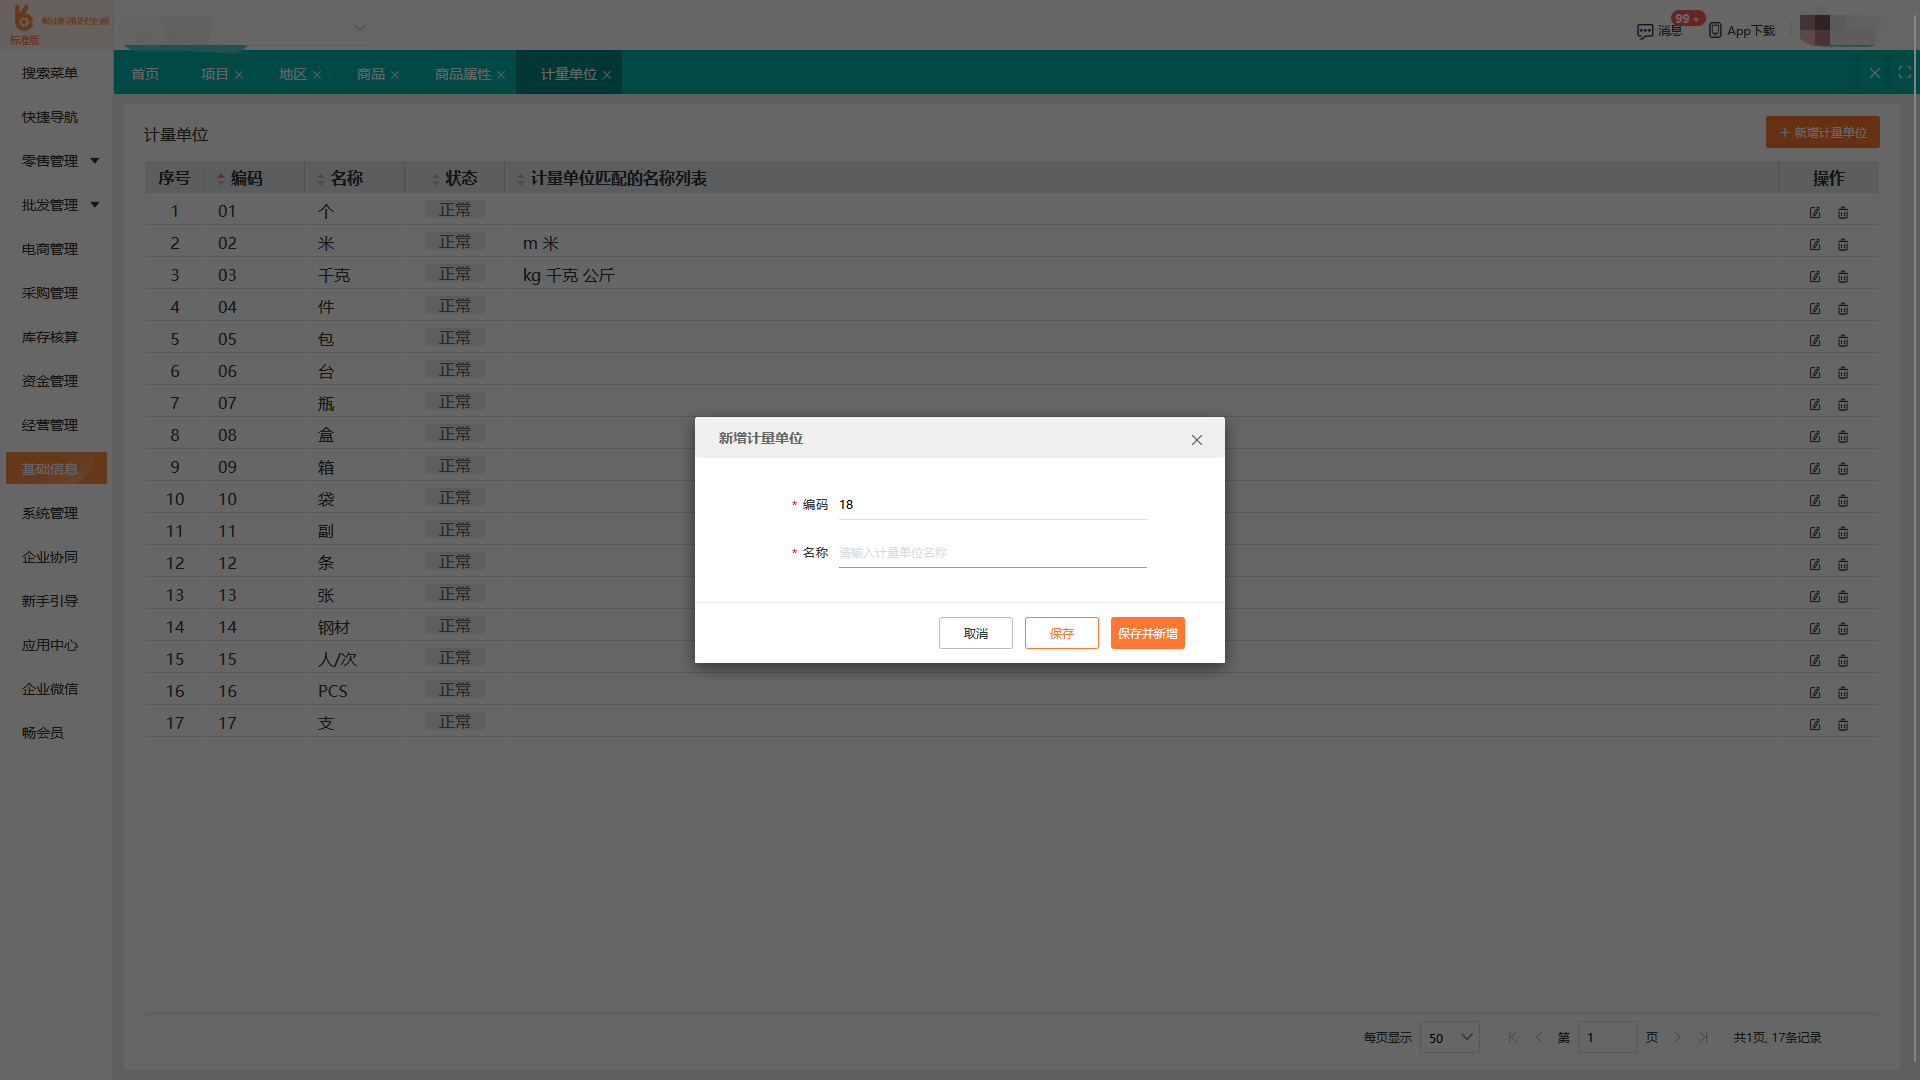The width and height of the screenshot is (1920, 1080).
Task: Click the delete icon for row 16 PCS
Action: pos(1844,691)
